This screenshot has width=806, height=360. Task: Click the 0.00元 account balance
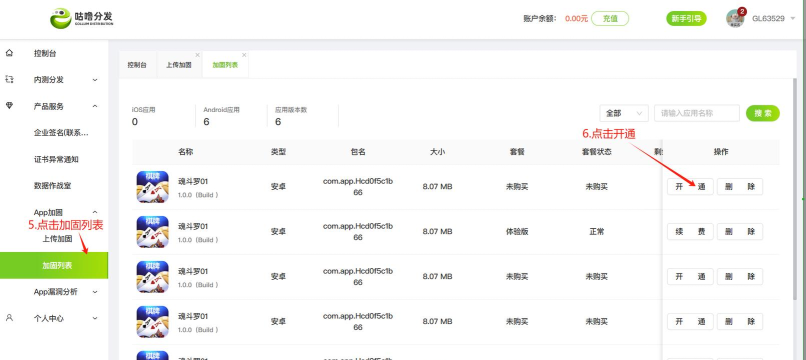pos(576,19)
